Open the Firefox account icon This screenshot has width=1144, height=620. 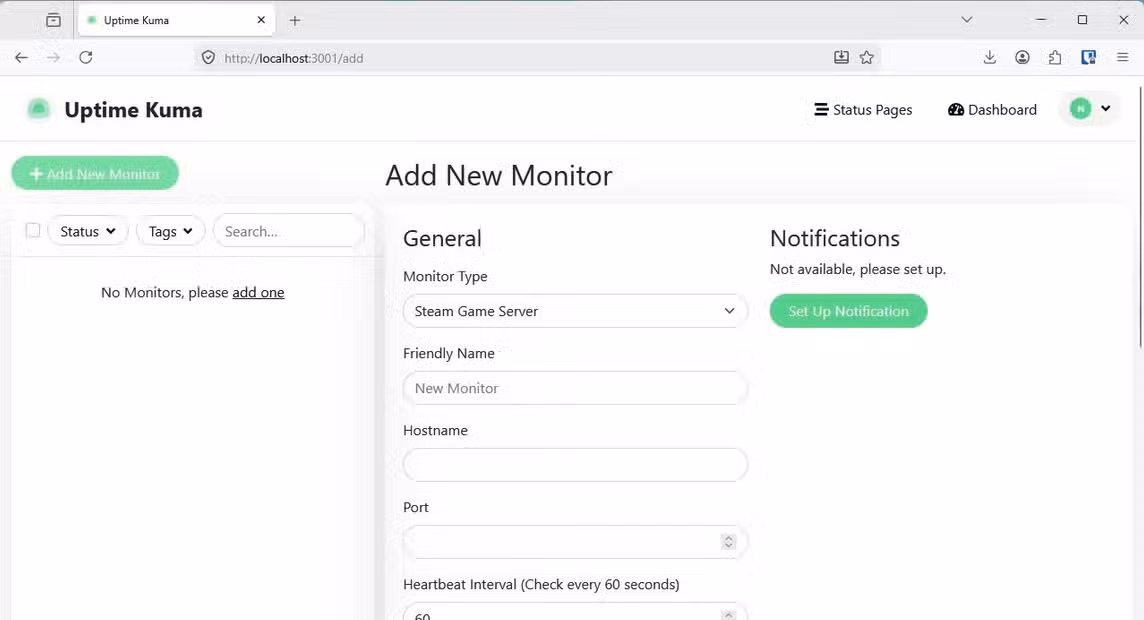click(1022, 58)
